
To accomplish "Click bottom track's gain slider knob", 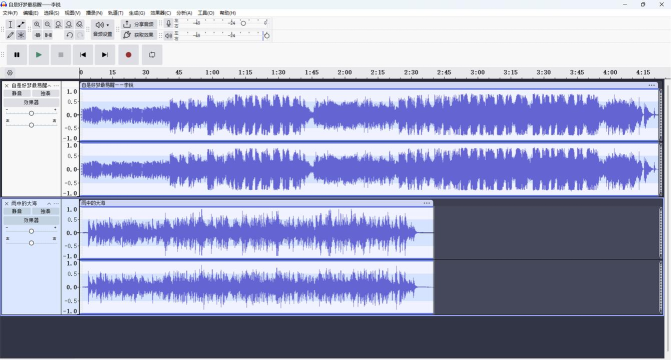I will coord(31,231).
